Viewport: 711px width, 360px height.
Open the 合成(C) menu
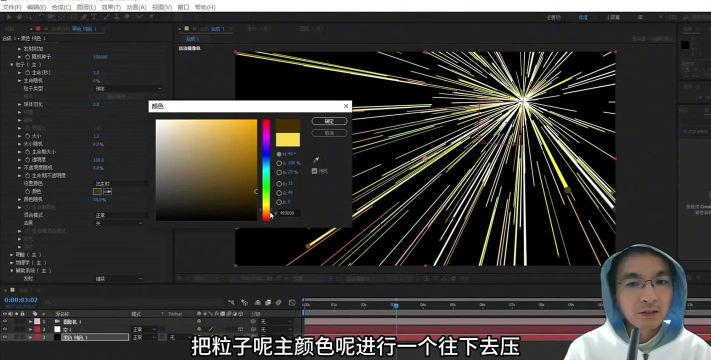pos(61,7)
